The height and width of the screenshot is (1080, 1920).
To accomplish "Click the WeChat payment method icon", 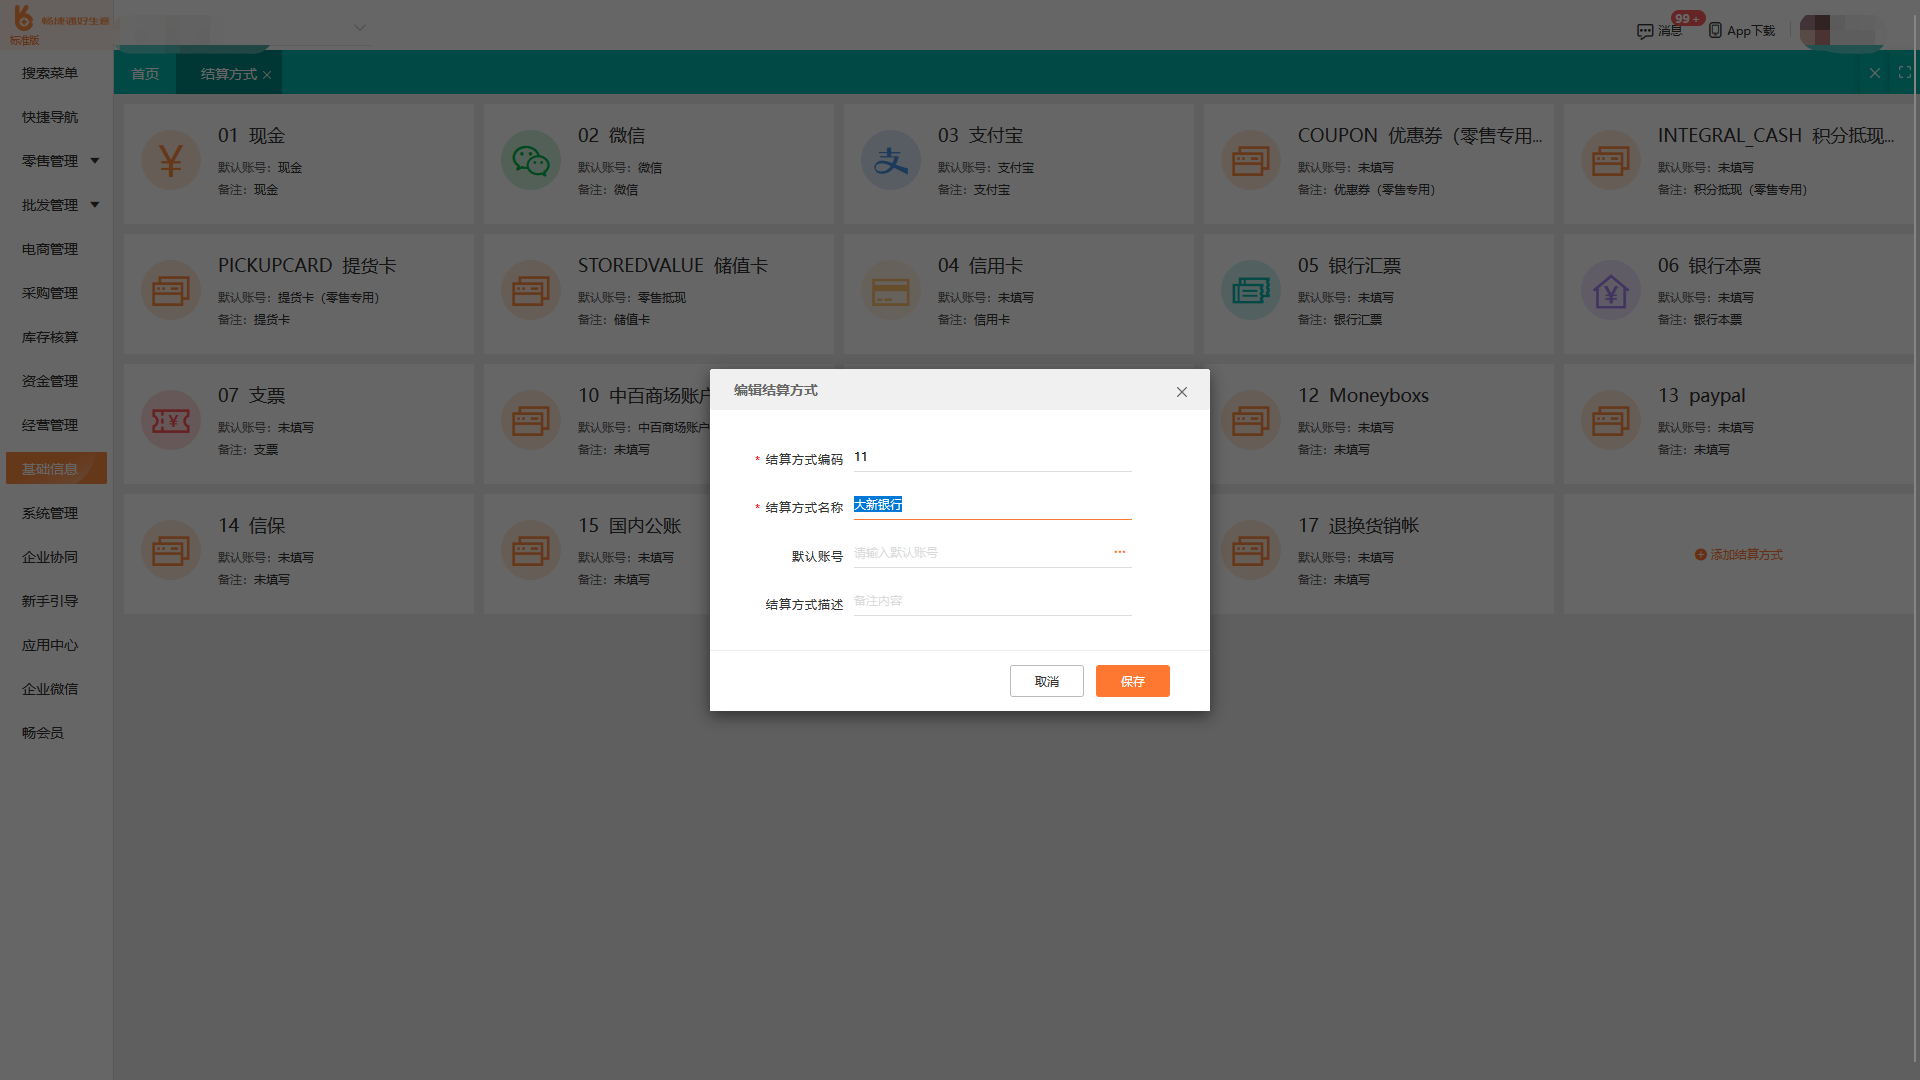I will pos(527,158).
